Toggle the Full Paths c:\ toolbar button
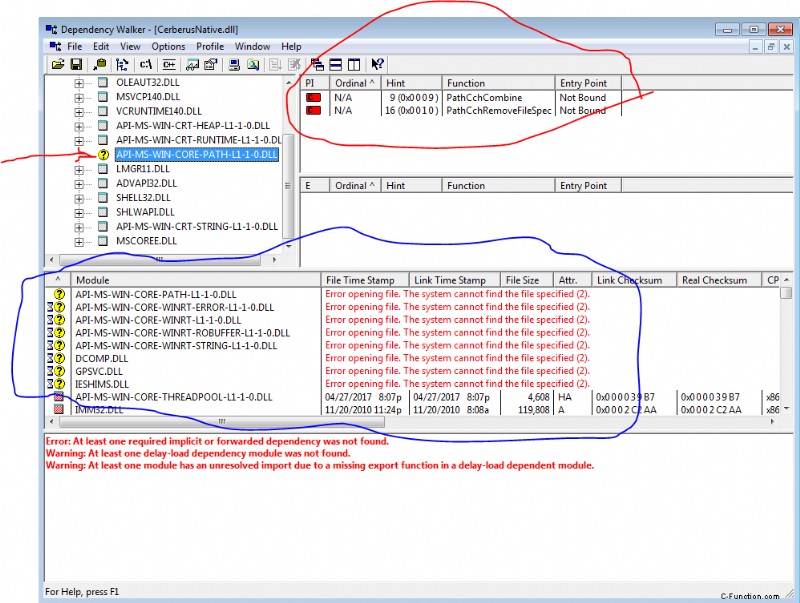This screenshot has height=603, width=800. (x=145, y=65)
